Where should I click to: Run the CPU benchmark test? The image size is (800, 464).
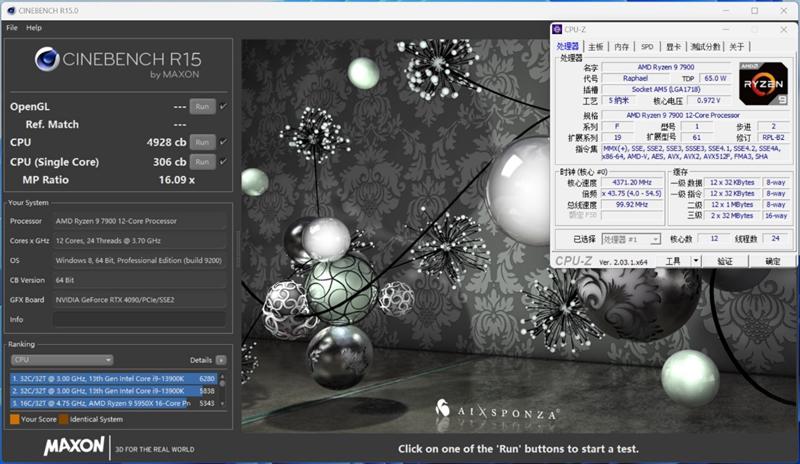pyautogui.click(x=202, y=142)
